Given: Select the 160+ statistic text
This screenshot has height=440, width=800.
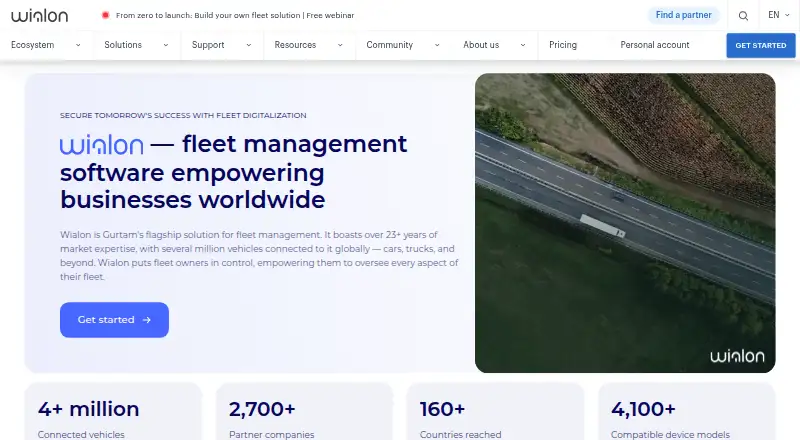Looking at the screenshot, I should tap(442, 409).
